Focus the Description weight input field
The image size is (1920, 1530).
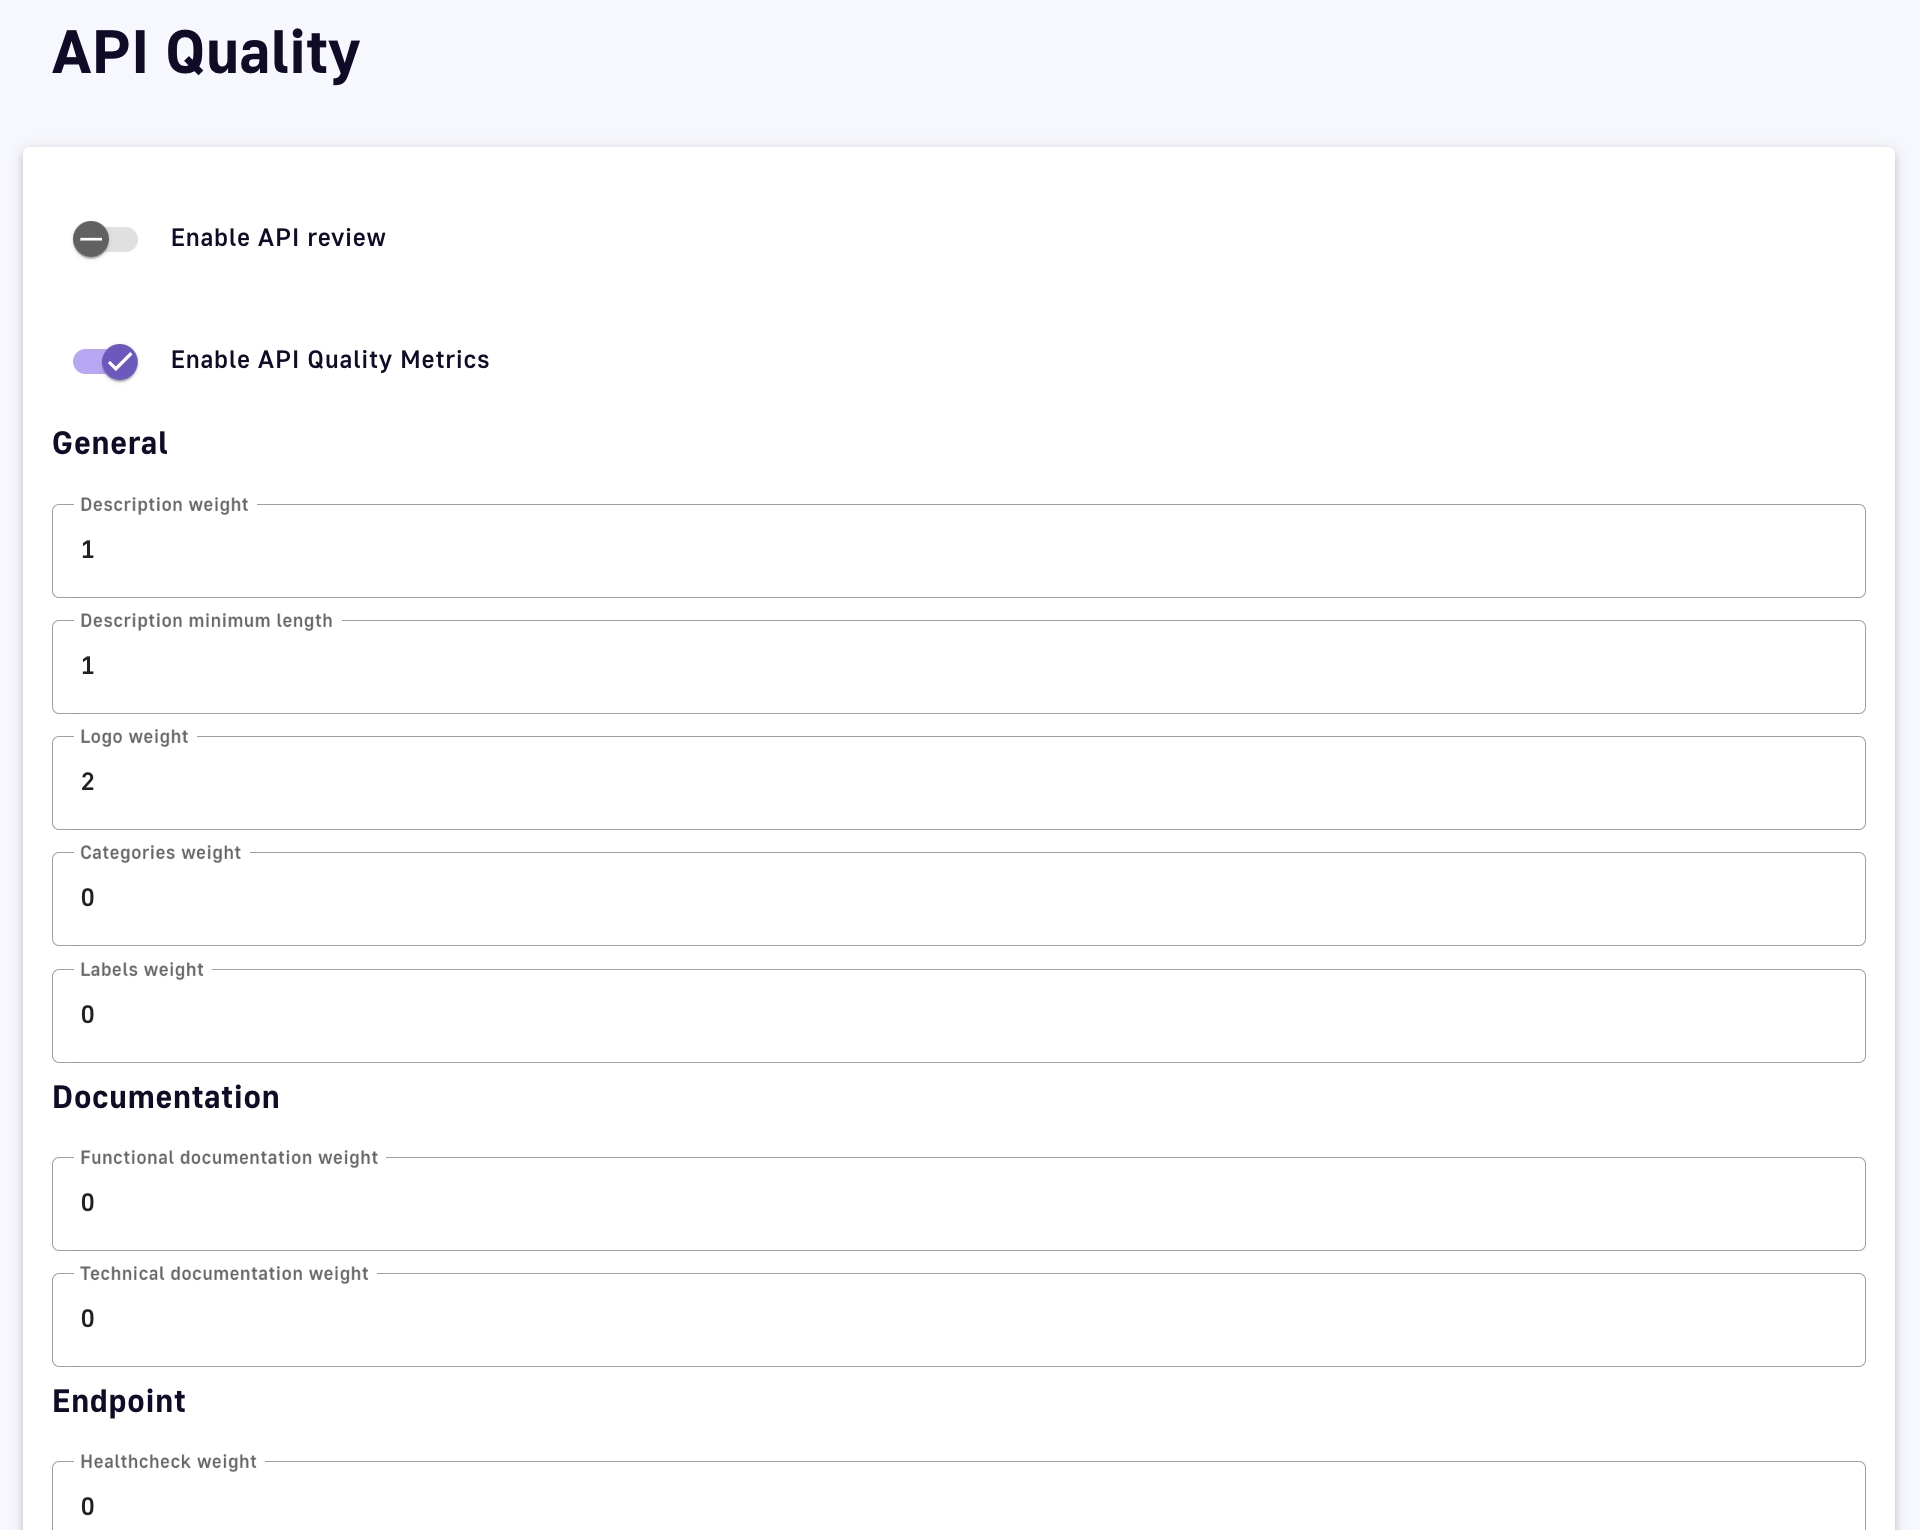pos(958,551)
